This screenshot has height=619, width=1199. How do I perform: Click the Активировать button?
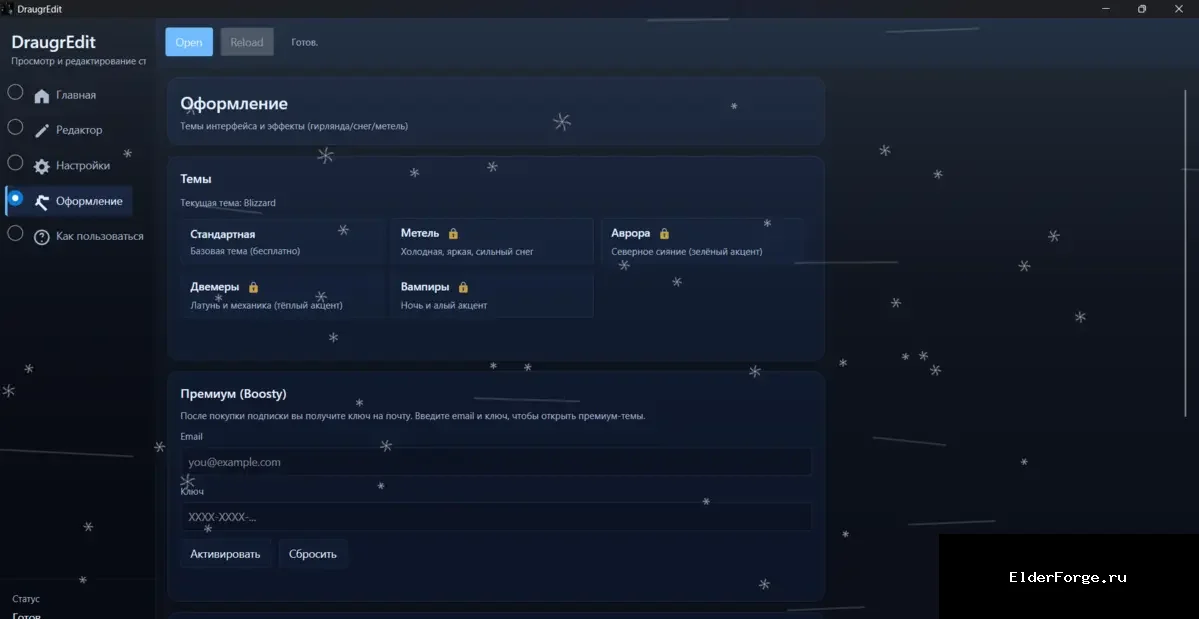click(225, 554)
